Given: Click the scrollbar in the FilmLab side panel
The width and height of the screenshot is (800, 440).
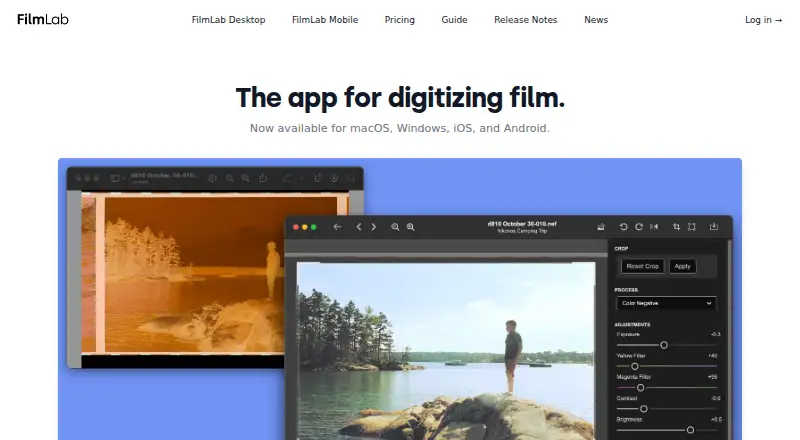Looking at the screenshot, I should 729,339.
